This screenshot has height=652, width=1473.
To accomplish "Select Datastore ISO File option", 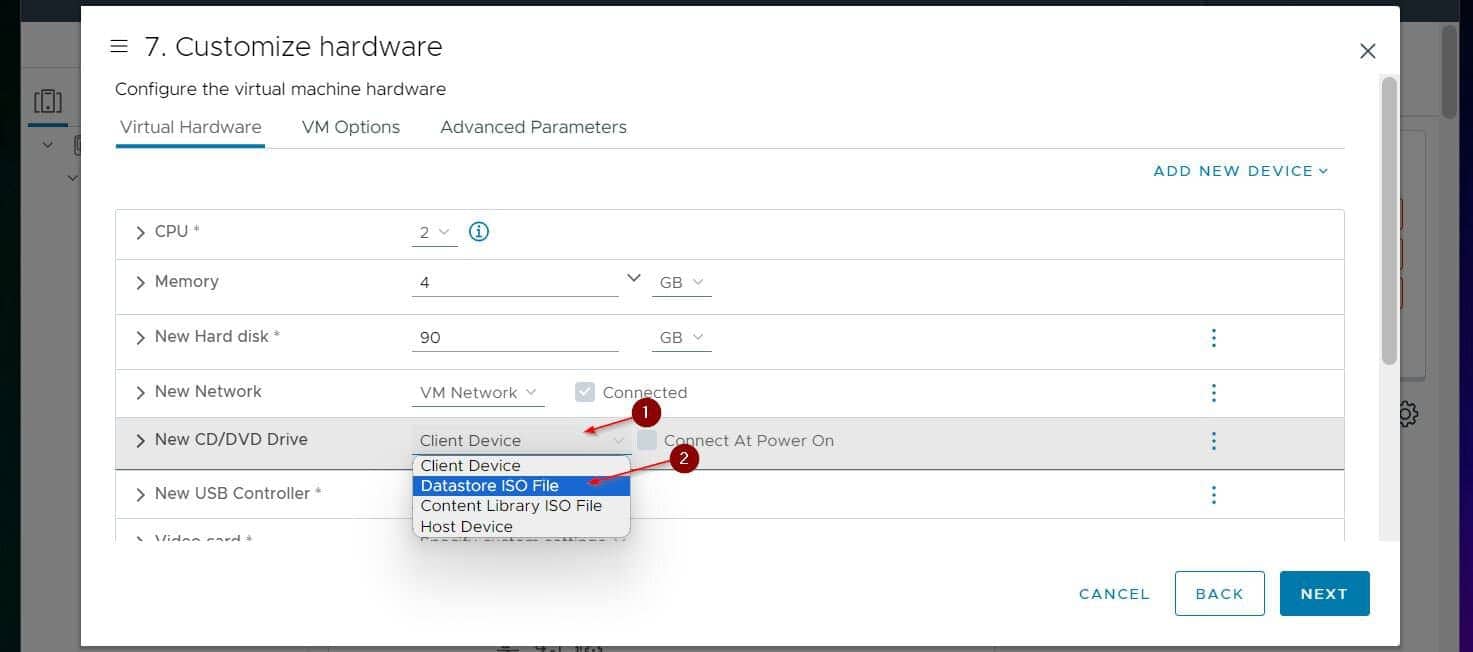I will point(490,486).
